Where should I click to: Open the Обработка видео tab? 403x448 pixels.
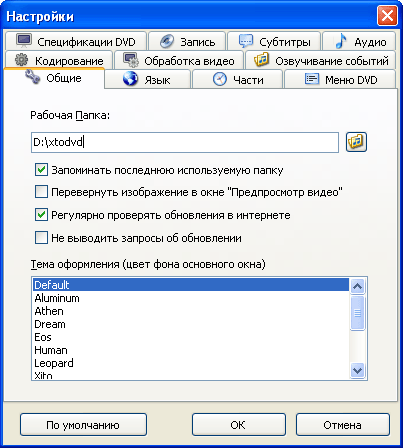point(179,60)
